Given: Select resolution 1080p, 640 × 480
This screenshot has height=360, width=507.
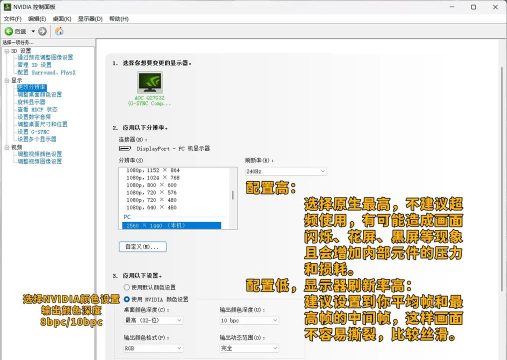Looking at the screenshot, I should [152, 207].
